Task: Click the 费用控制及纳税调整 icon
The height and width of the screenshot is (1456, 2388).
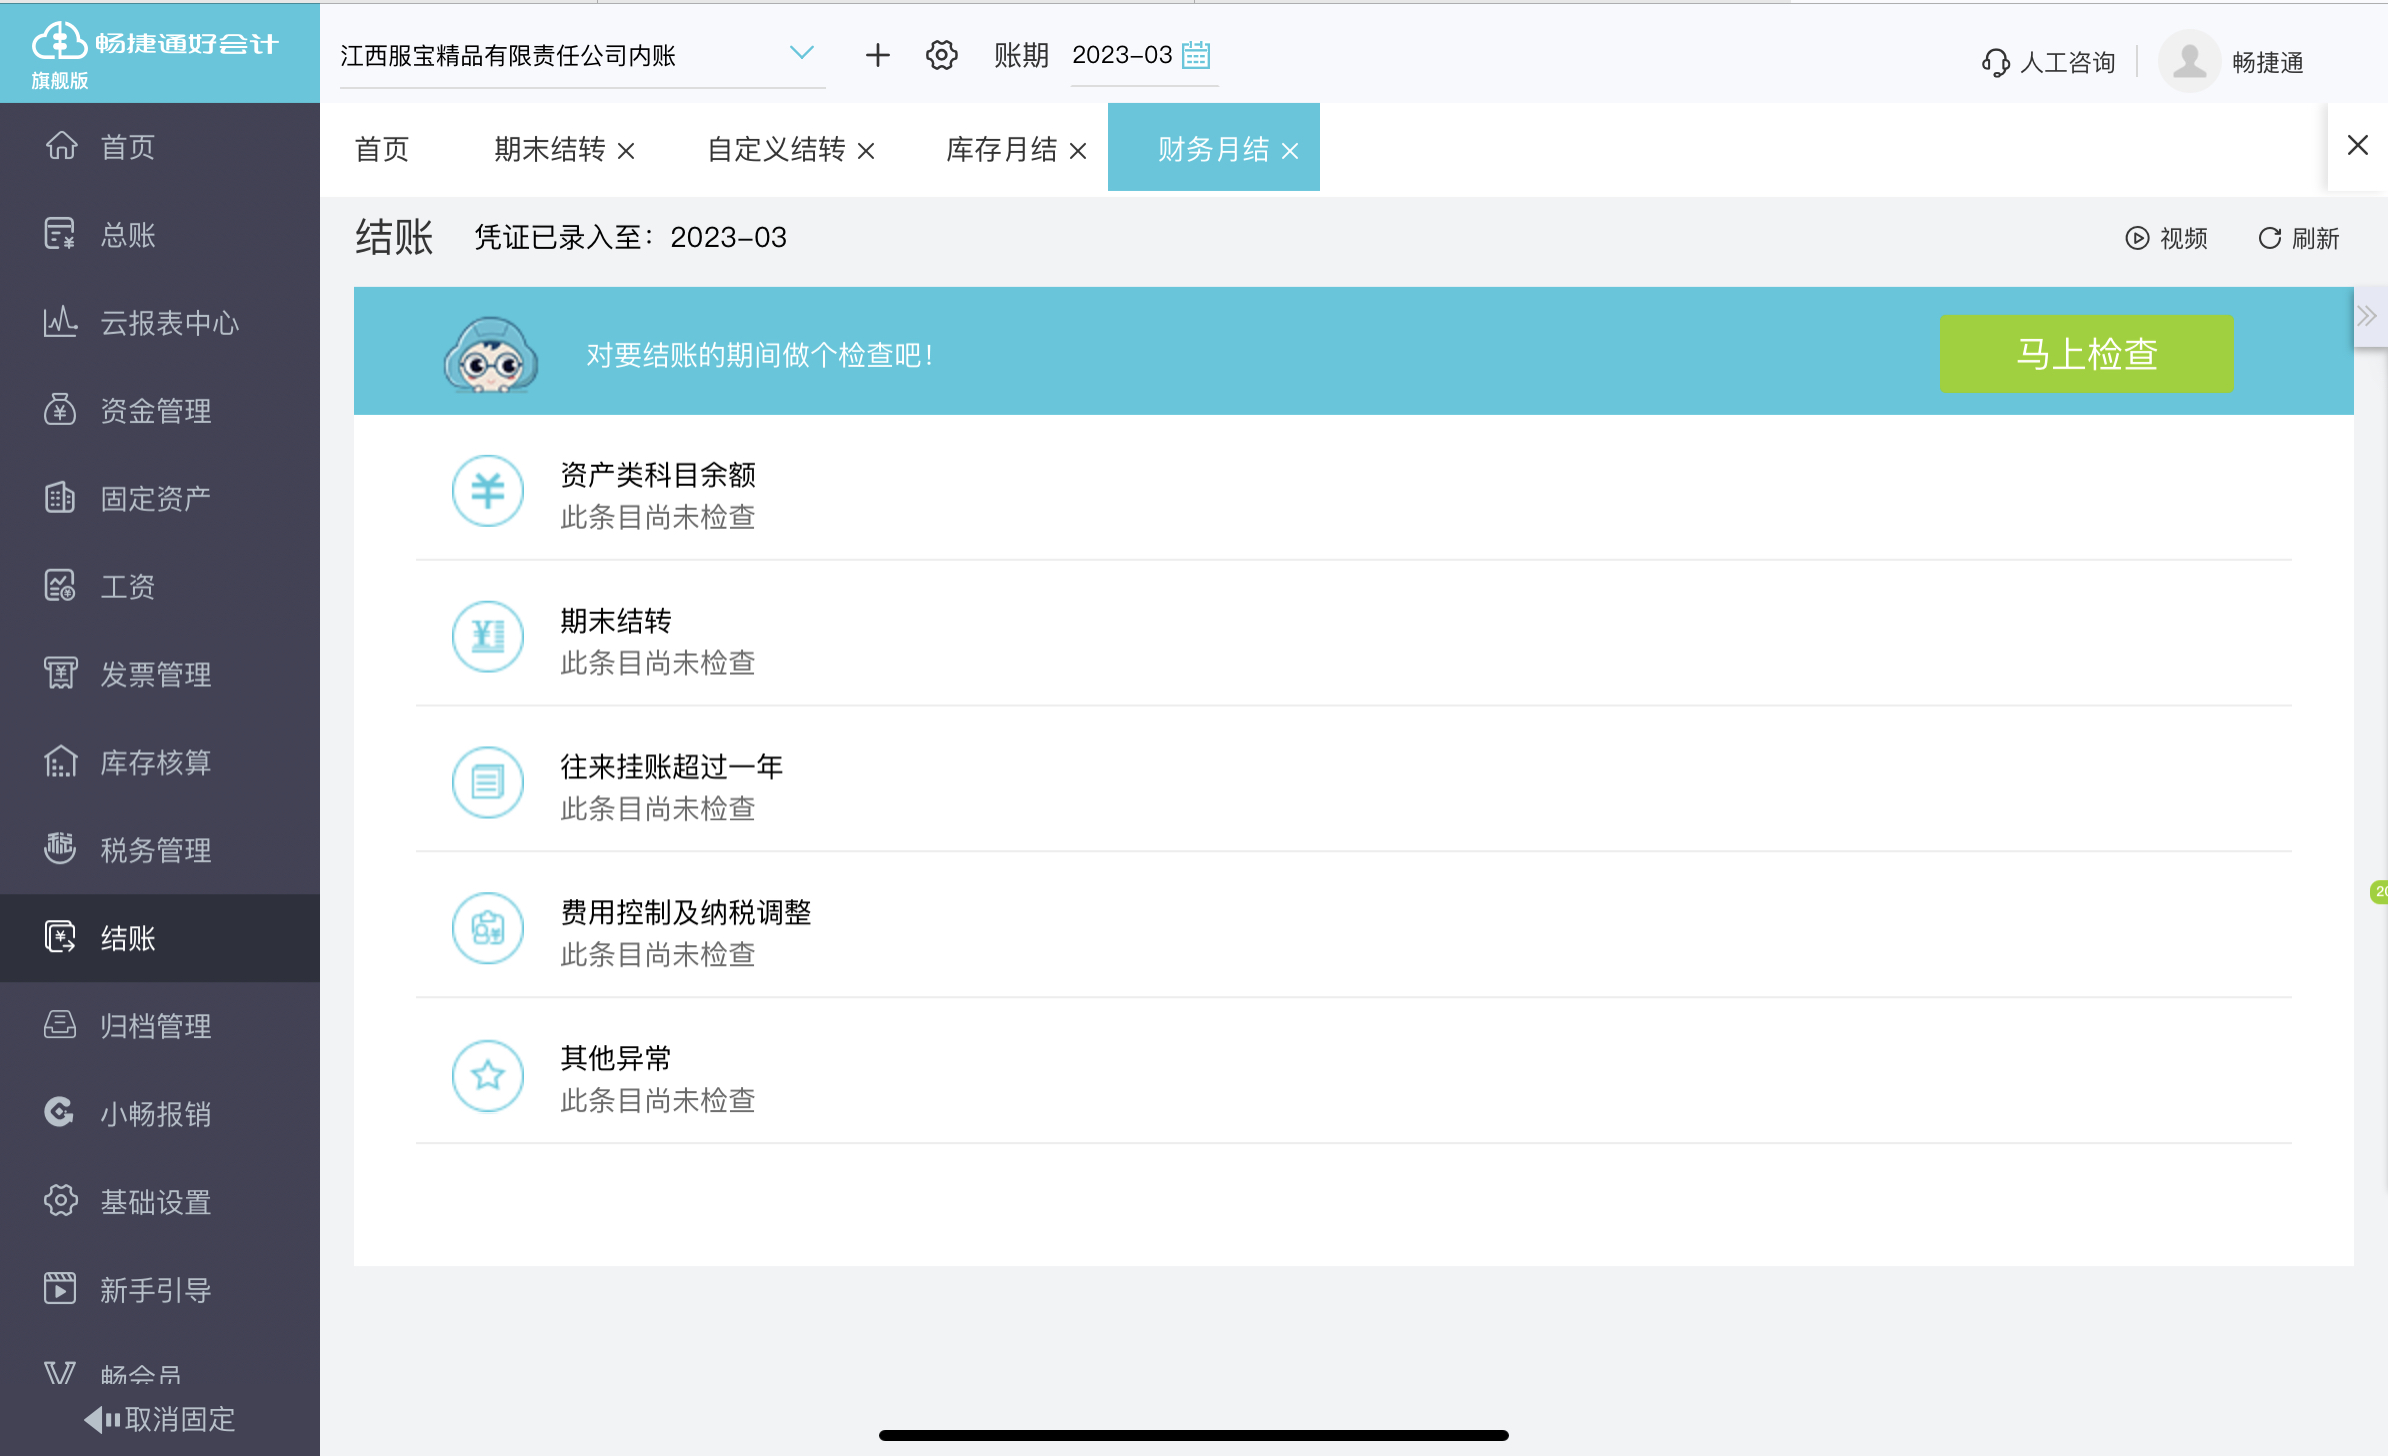Action: 486,929
